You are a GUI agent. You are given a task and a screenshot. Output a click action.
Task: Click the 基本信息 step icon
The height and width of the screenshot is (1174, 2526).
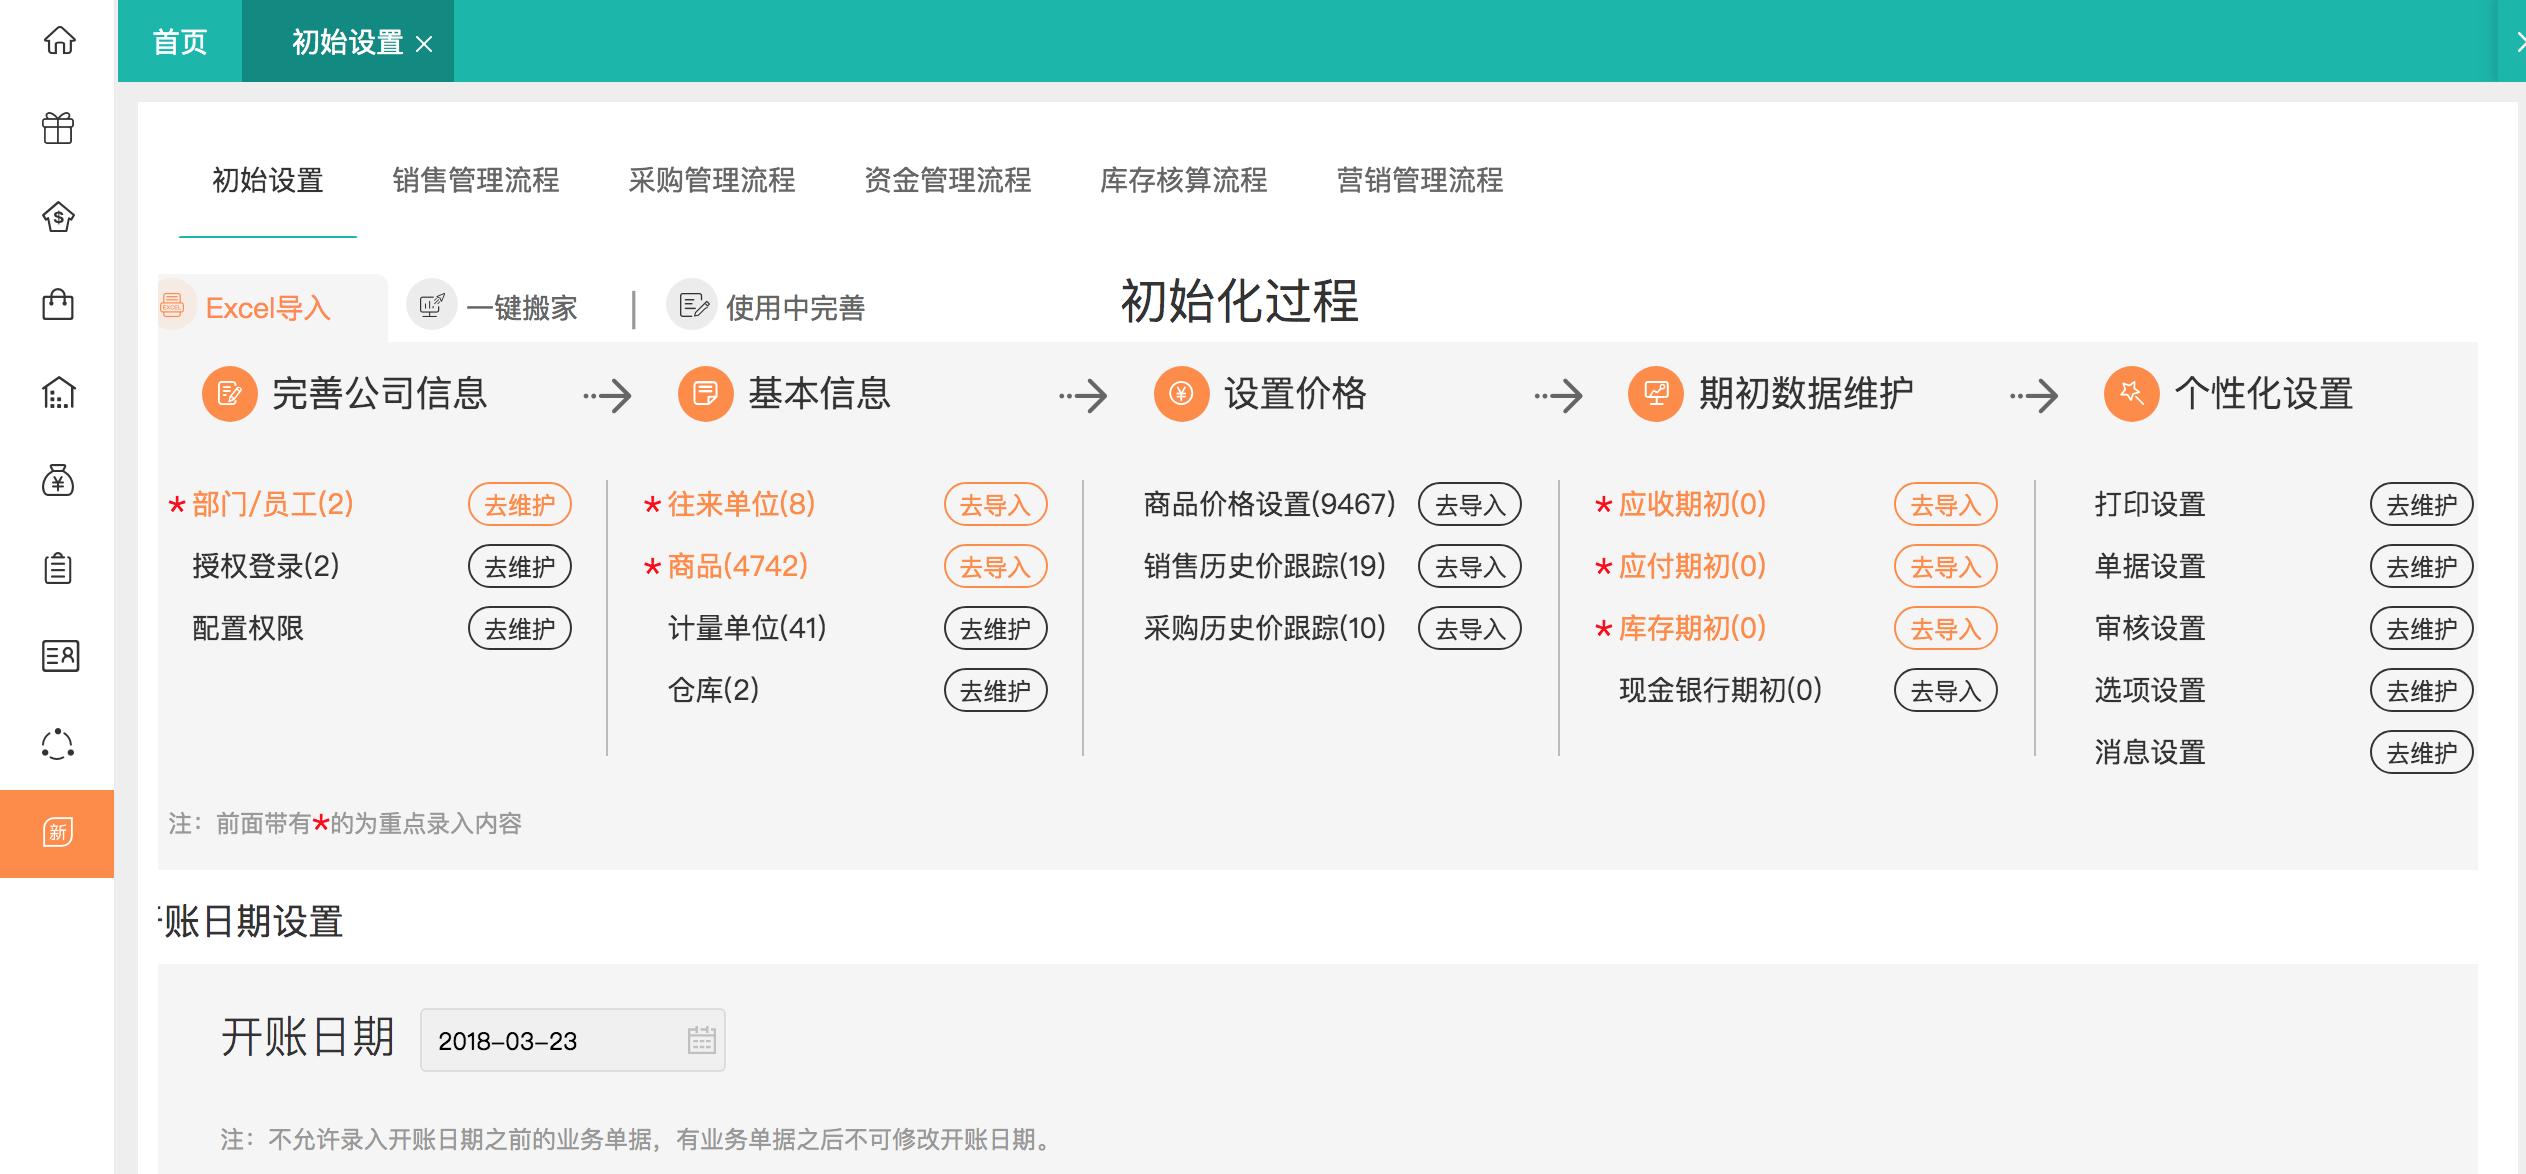point(704,399)
